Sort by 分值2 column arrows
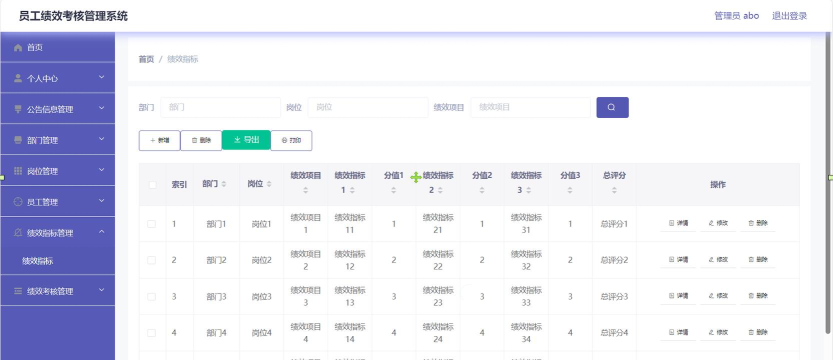 point(482,190)
